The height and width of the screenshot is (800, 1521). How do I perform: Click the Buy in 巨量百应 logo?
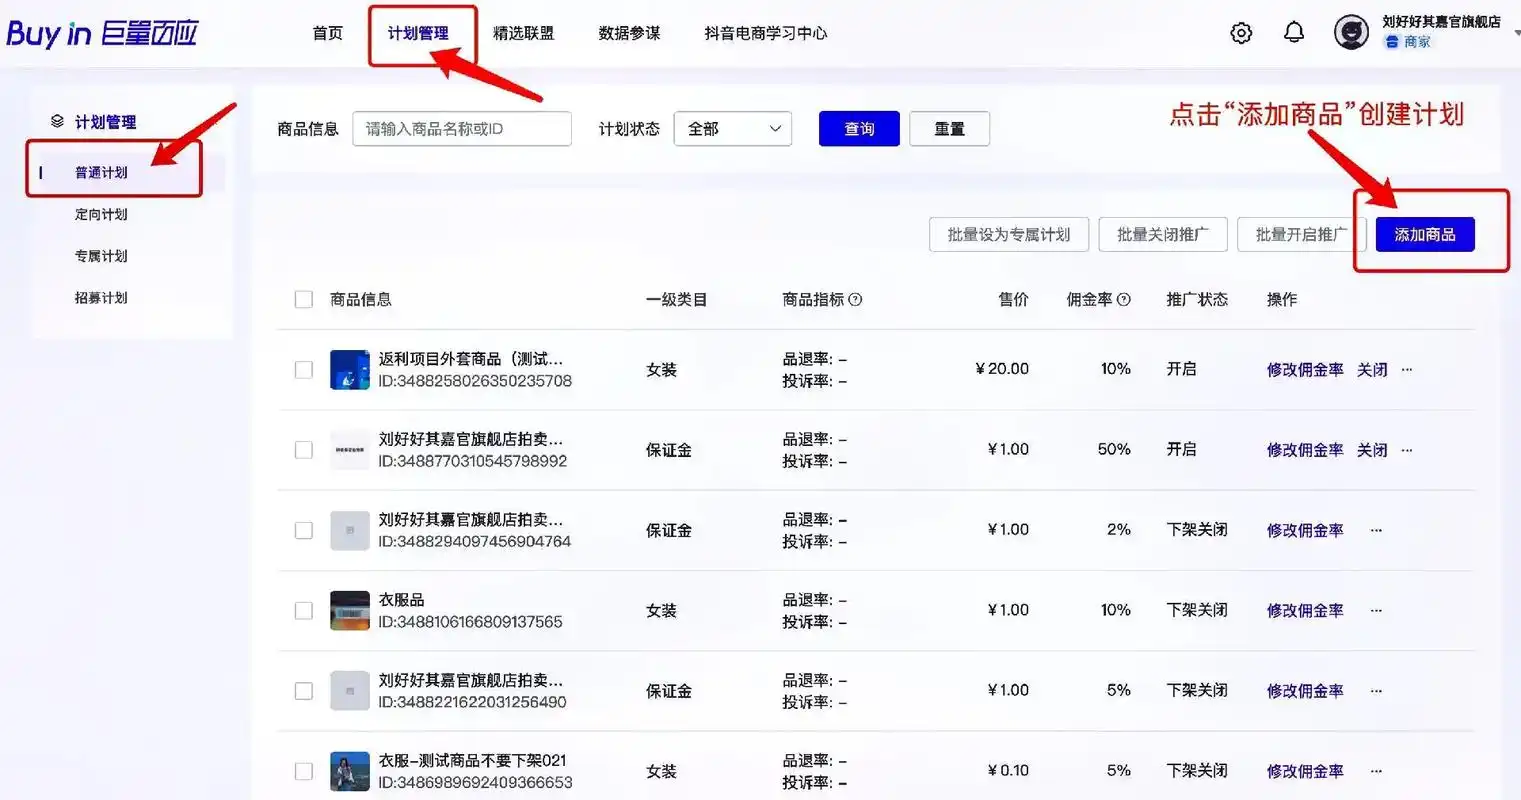[x=99, y=32]
